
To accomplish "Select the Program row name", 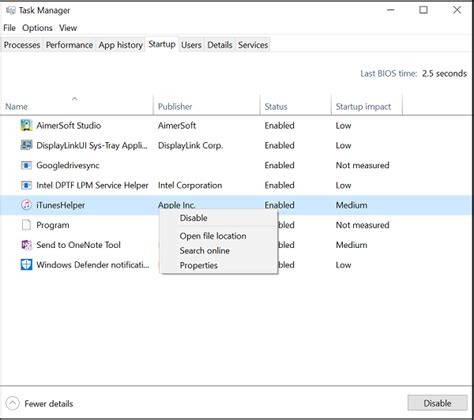I will click(x=53, y=225).
